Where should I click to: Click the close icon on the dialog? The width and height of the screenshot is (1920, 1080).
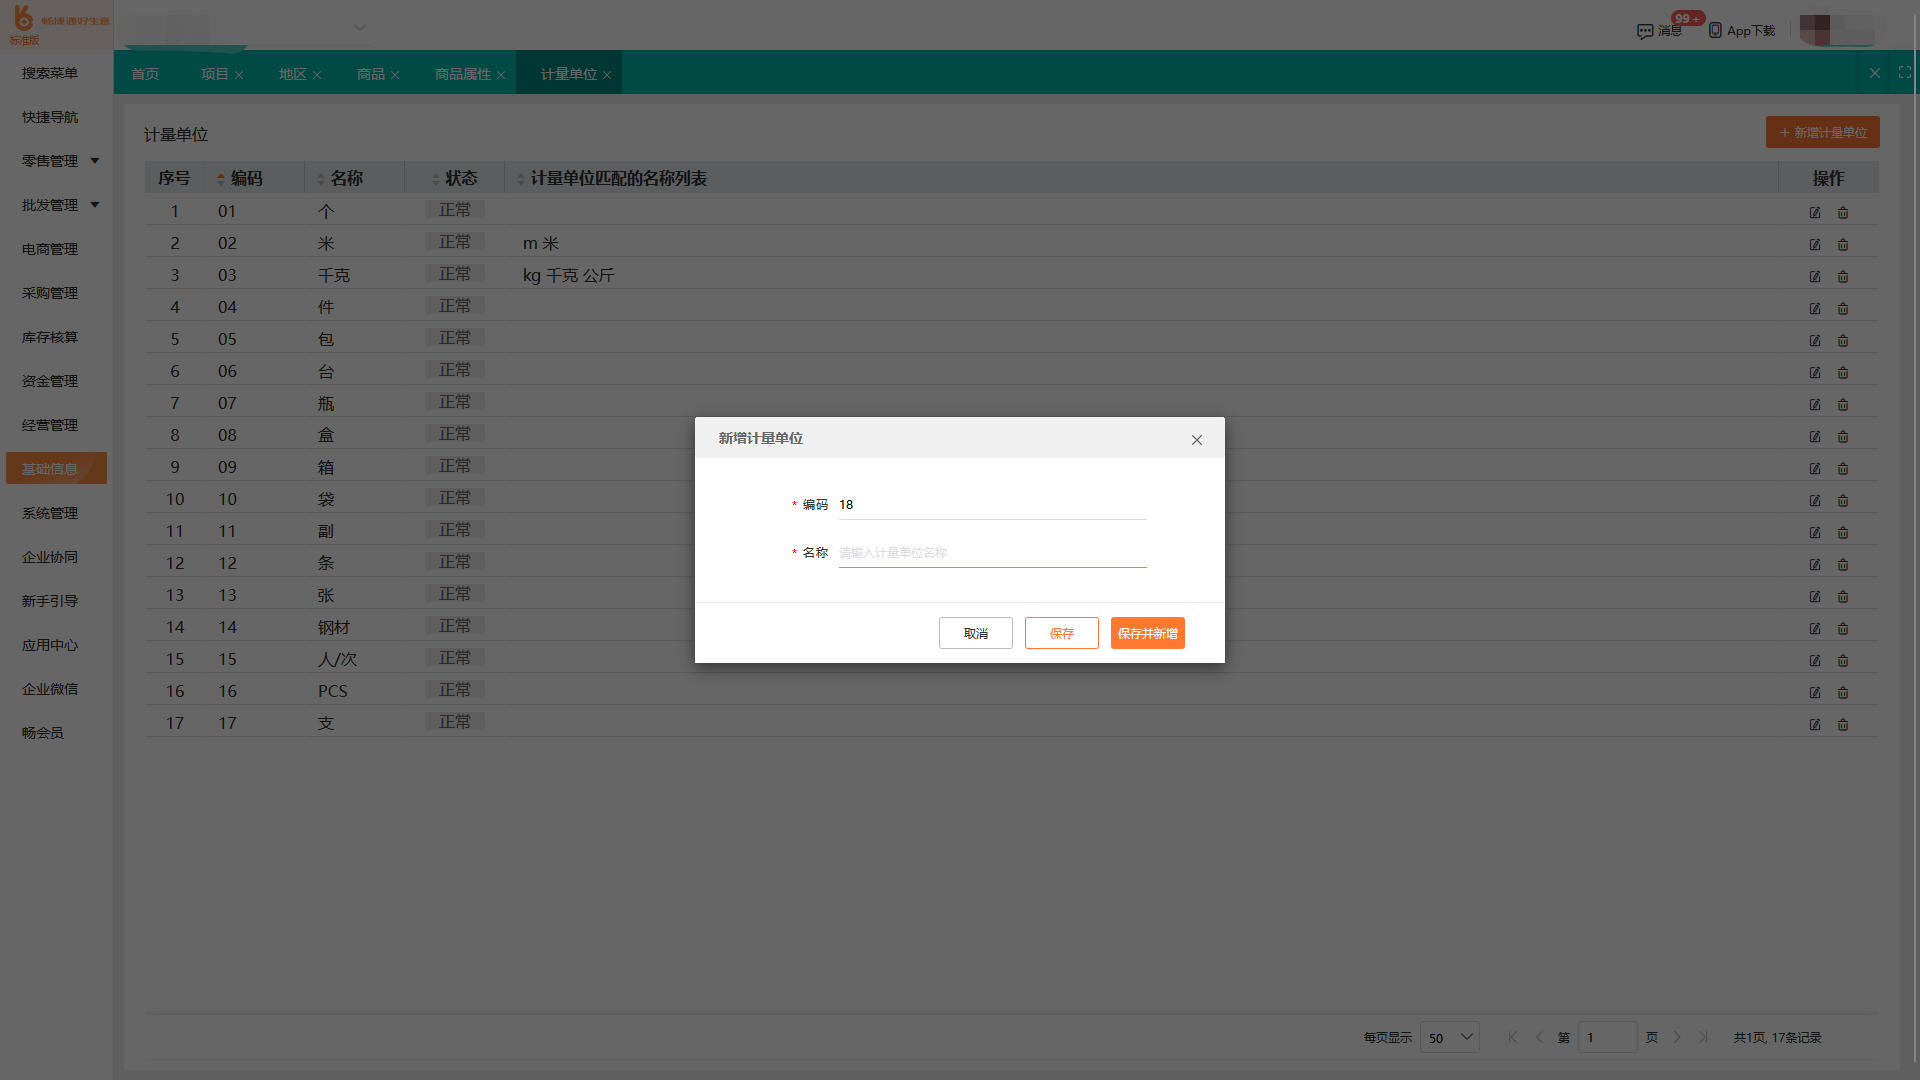[x=1197, y=439]
